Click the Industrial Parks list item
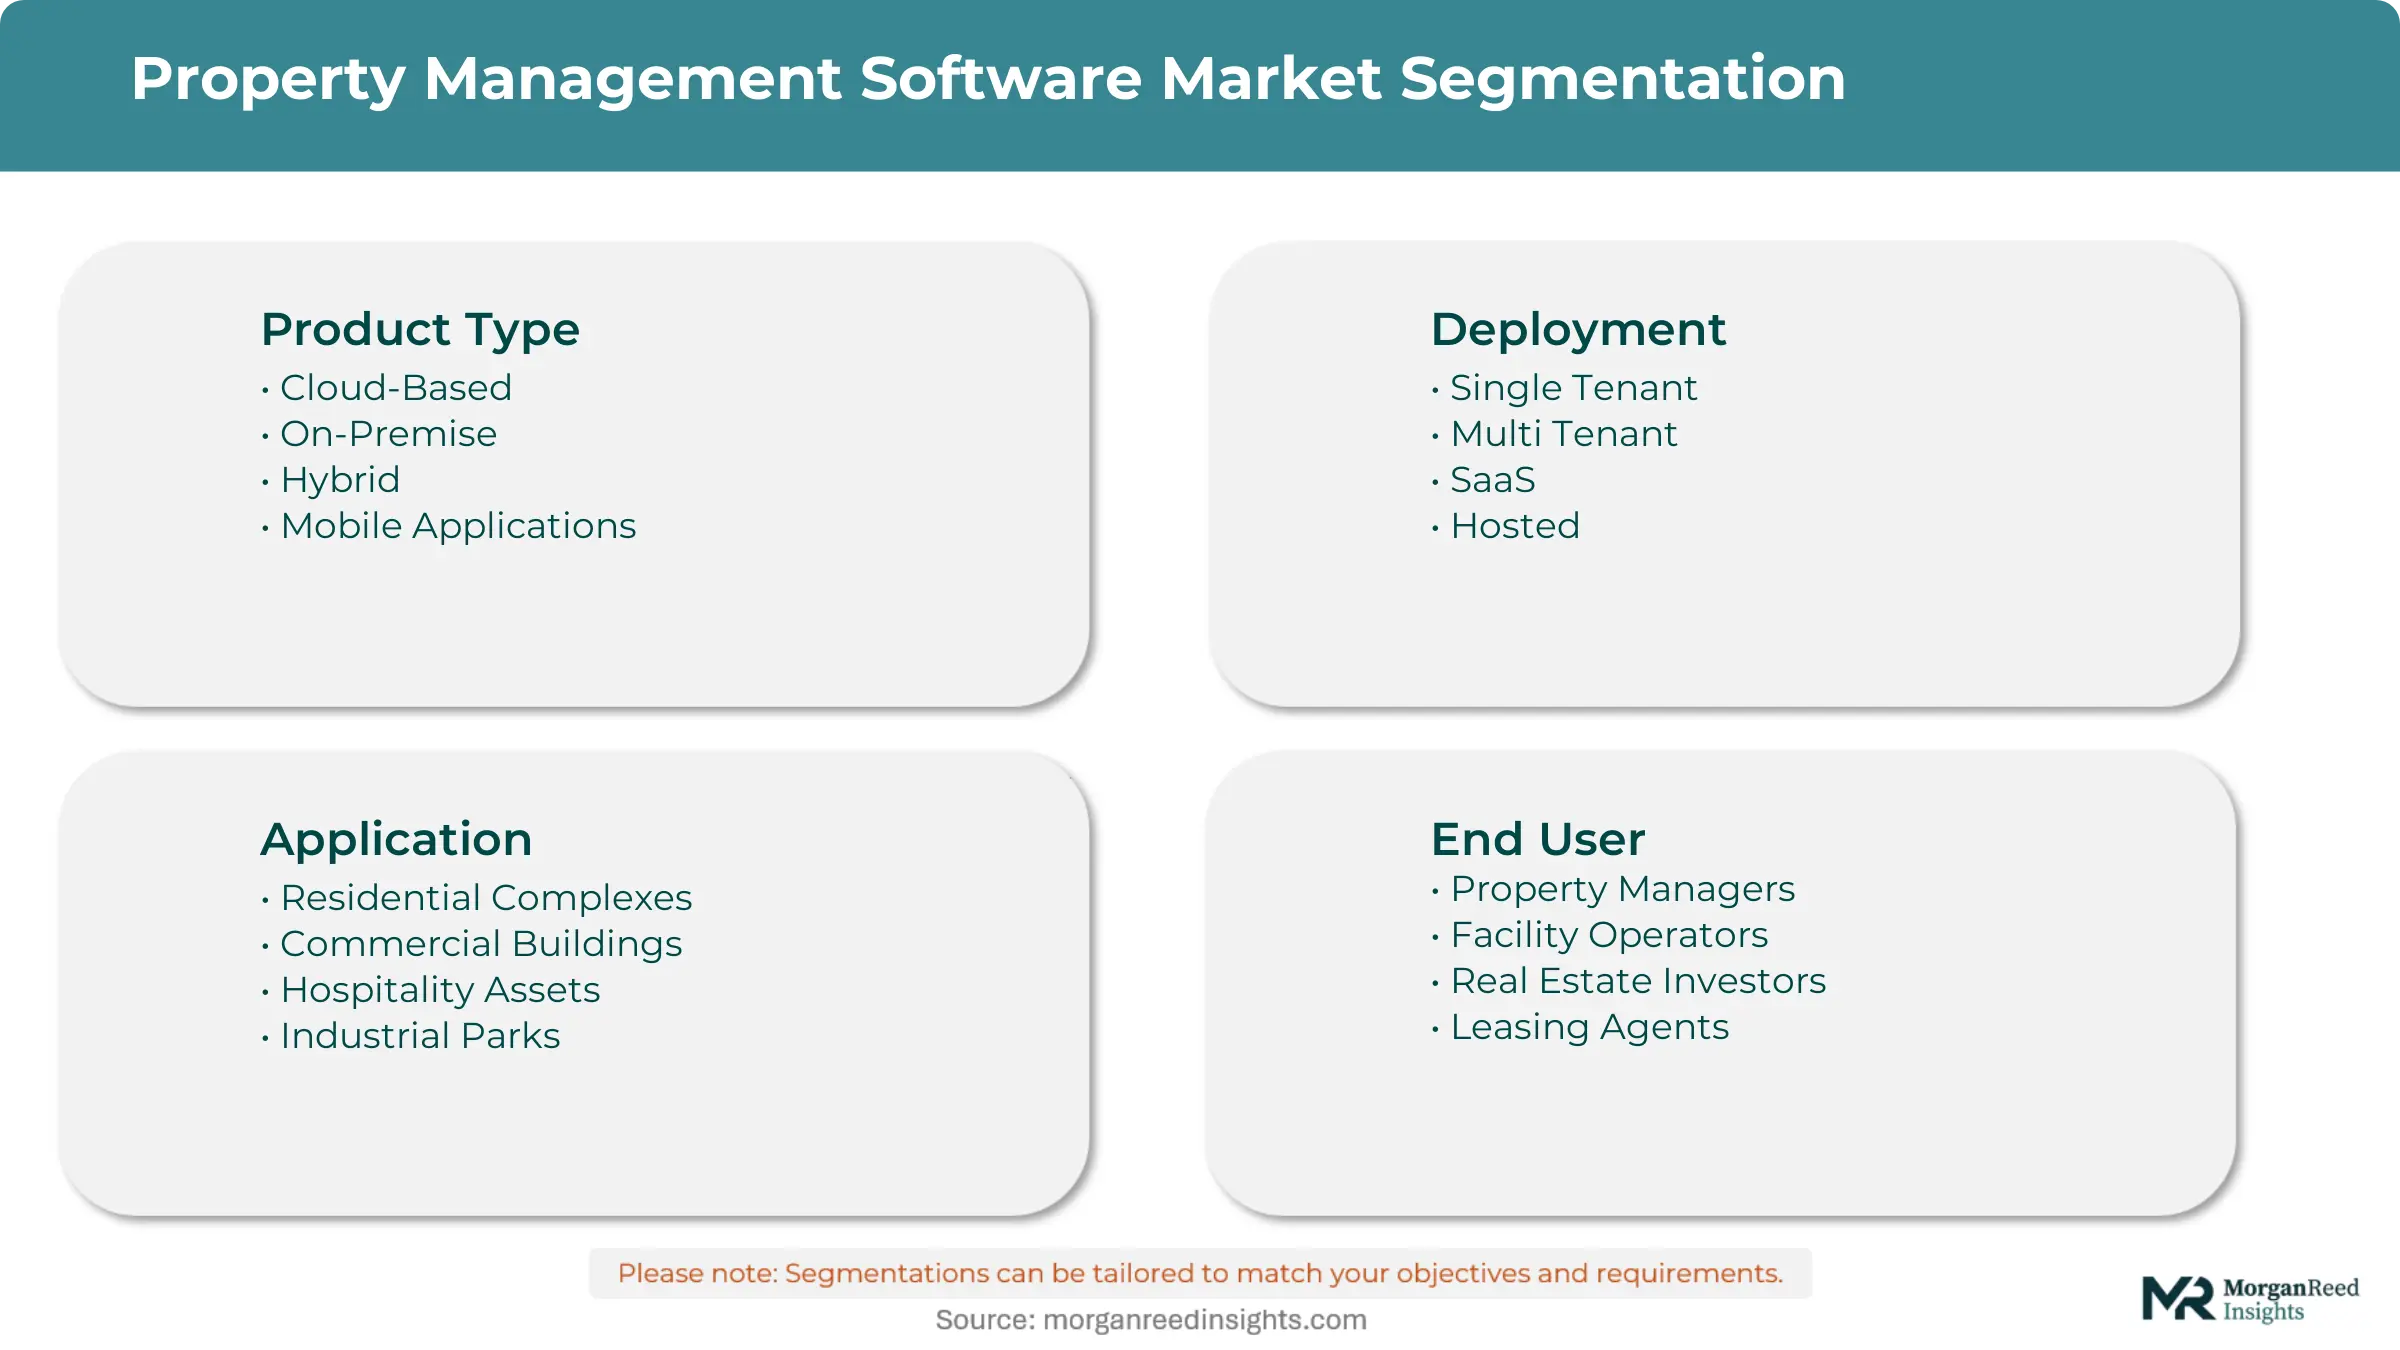The width and height of the screenshot is (2400, 1350). point(420,1036)
